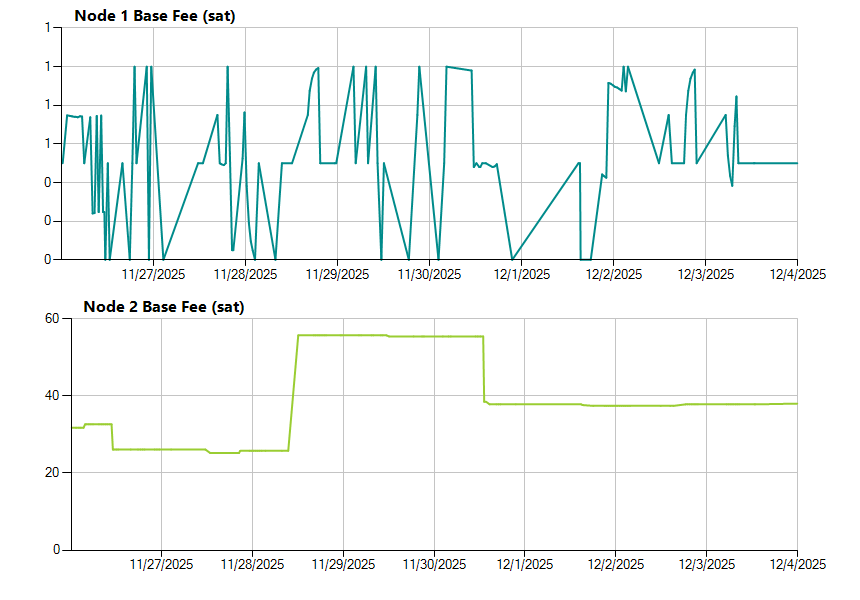The height and width of the screenshot is (600, 860).
Task: Pick 12/3/2025 date under Node 1 chart
Action: pyautogui.click(x=706, y=273)
